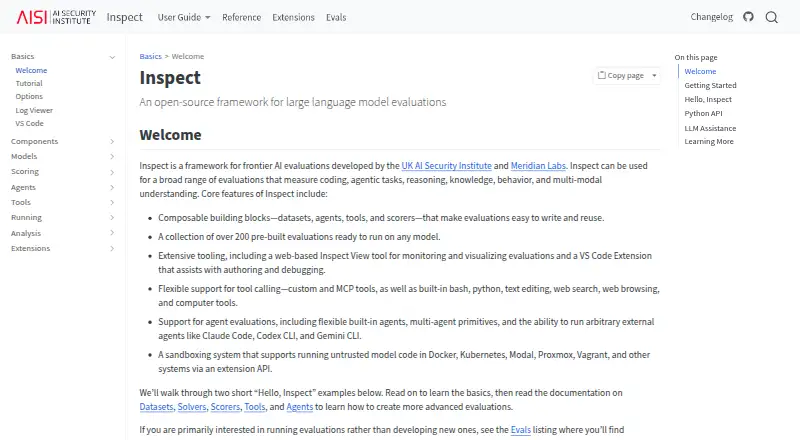This screenshot has height=440, width=800.
Task: Expand the Components sidebar section
Action: pyautogui.click(x=112, y=141)
